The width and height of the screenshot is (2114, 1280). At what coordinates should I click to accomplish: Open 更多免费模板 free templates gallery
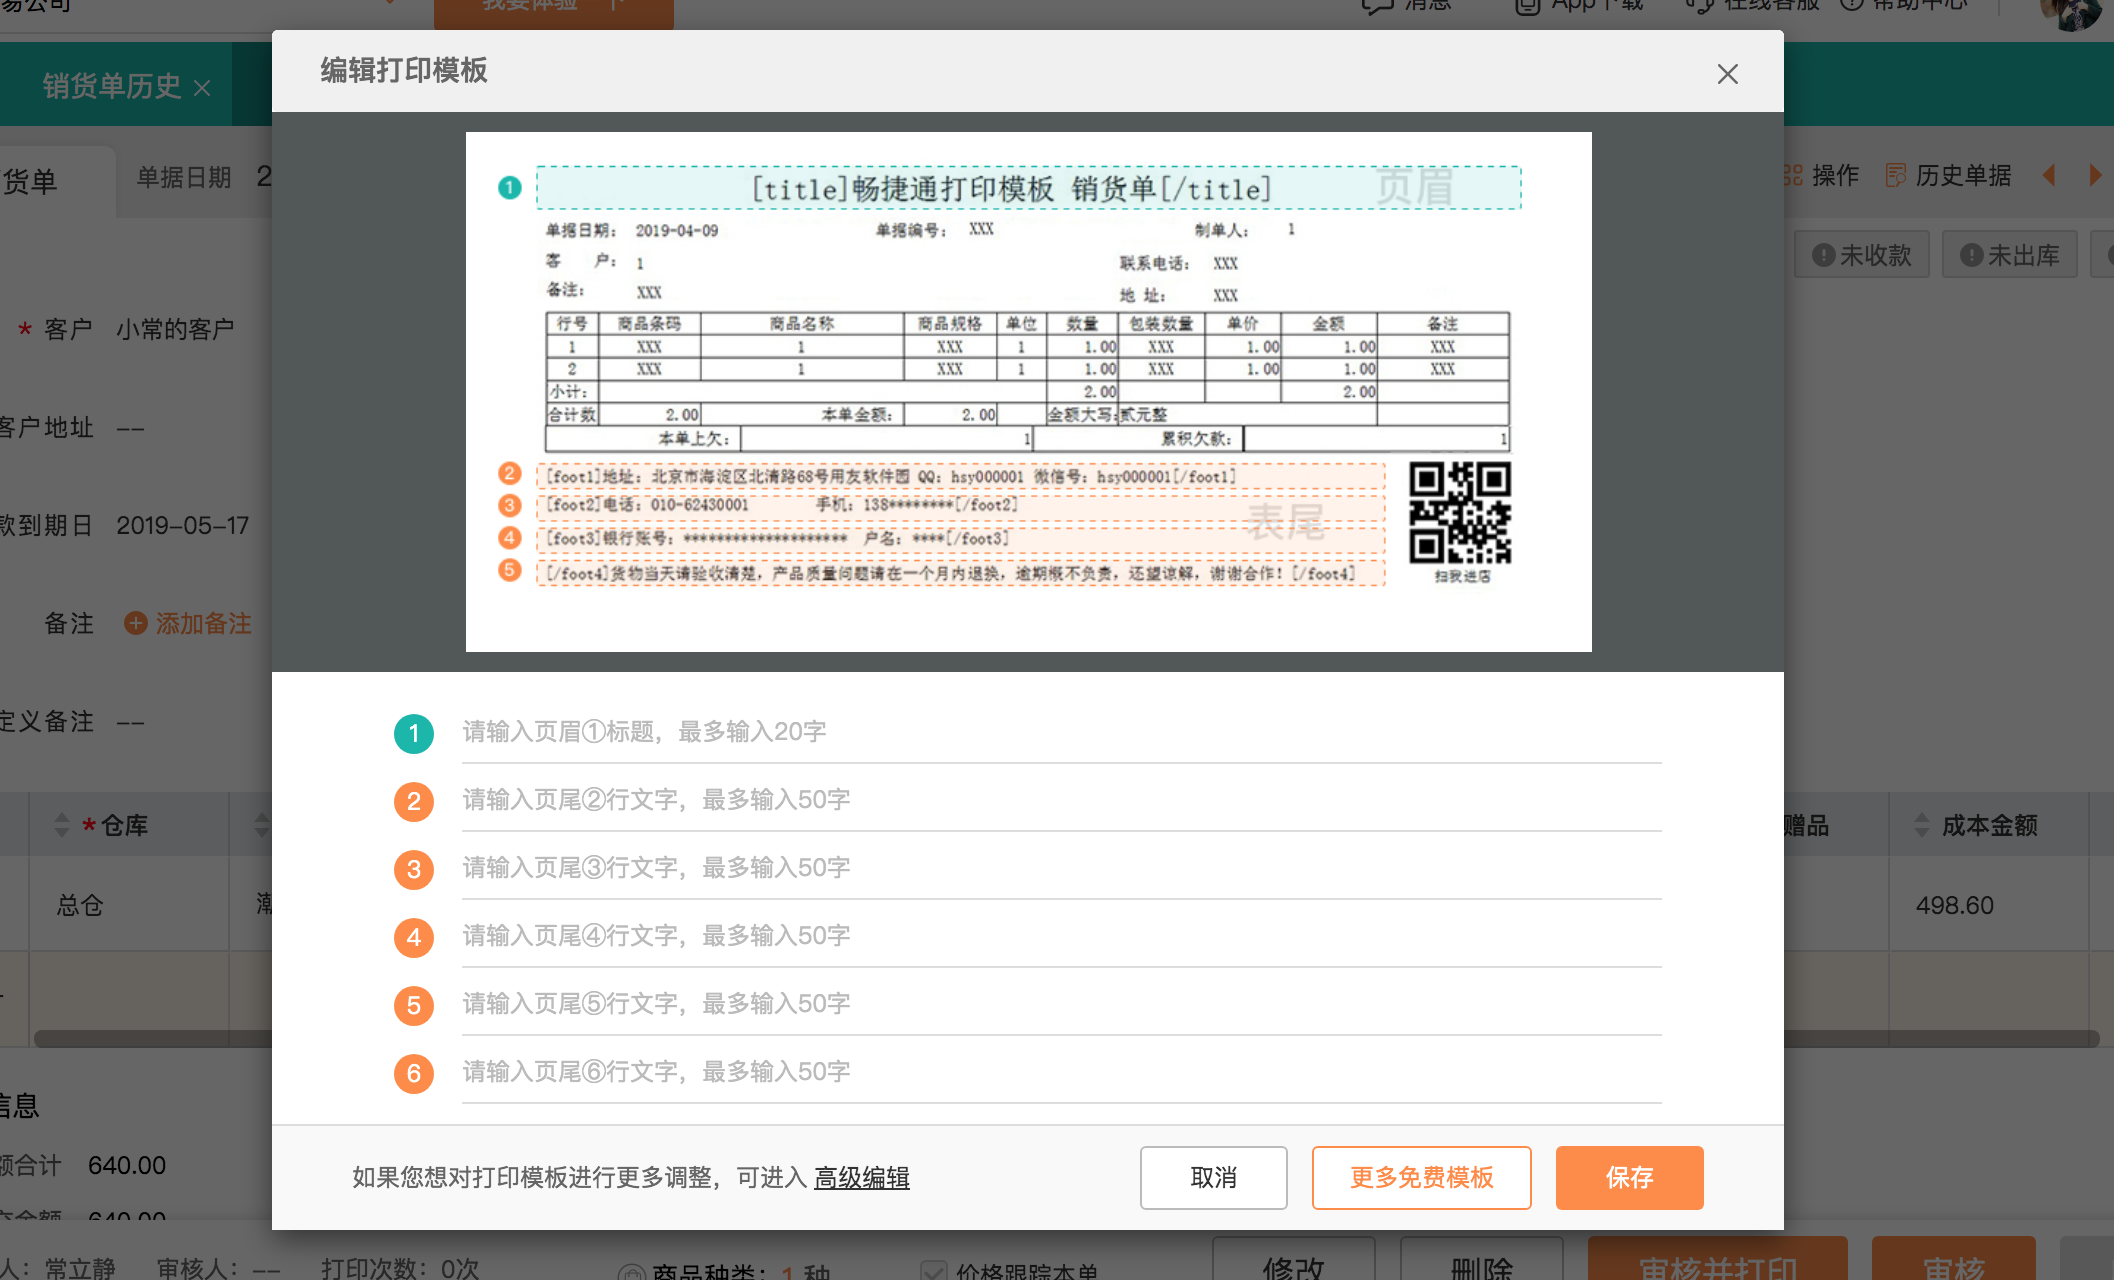coord(1421,1177)
